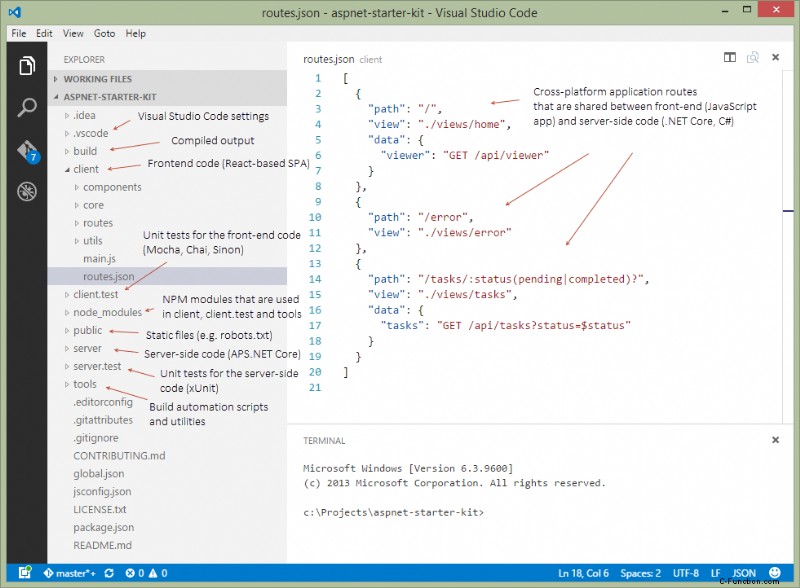Click the open preview icon beside split editor
Viewport: 800px width, 588px height.
click(752, 59)
